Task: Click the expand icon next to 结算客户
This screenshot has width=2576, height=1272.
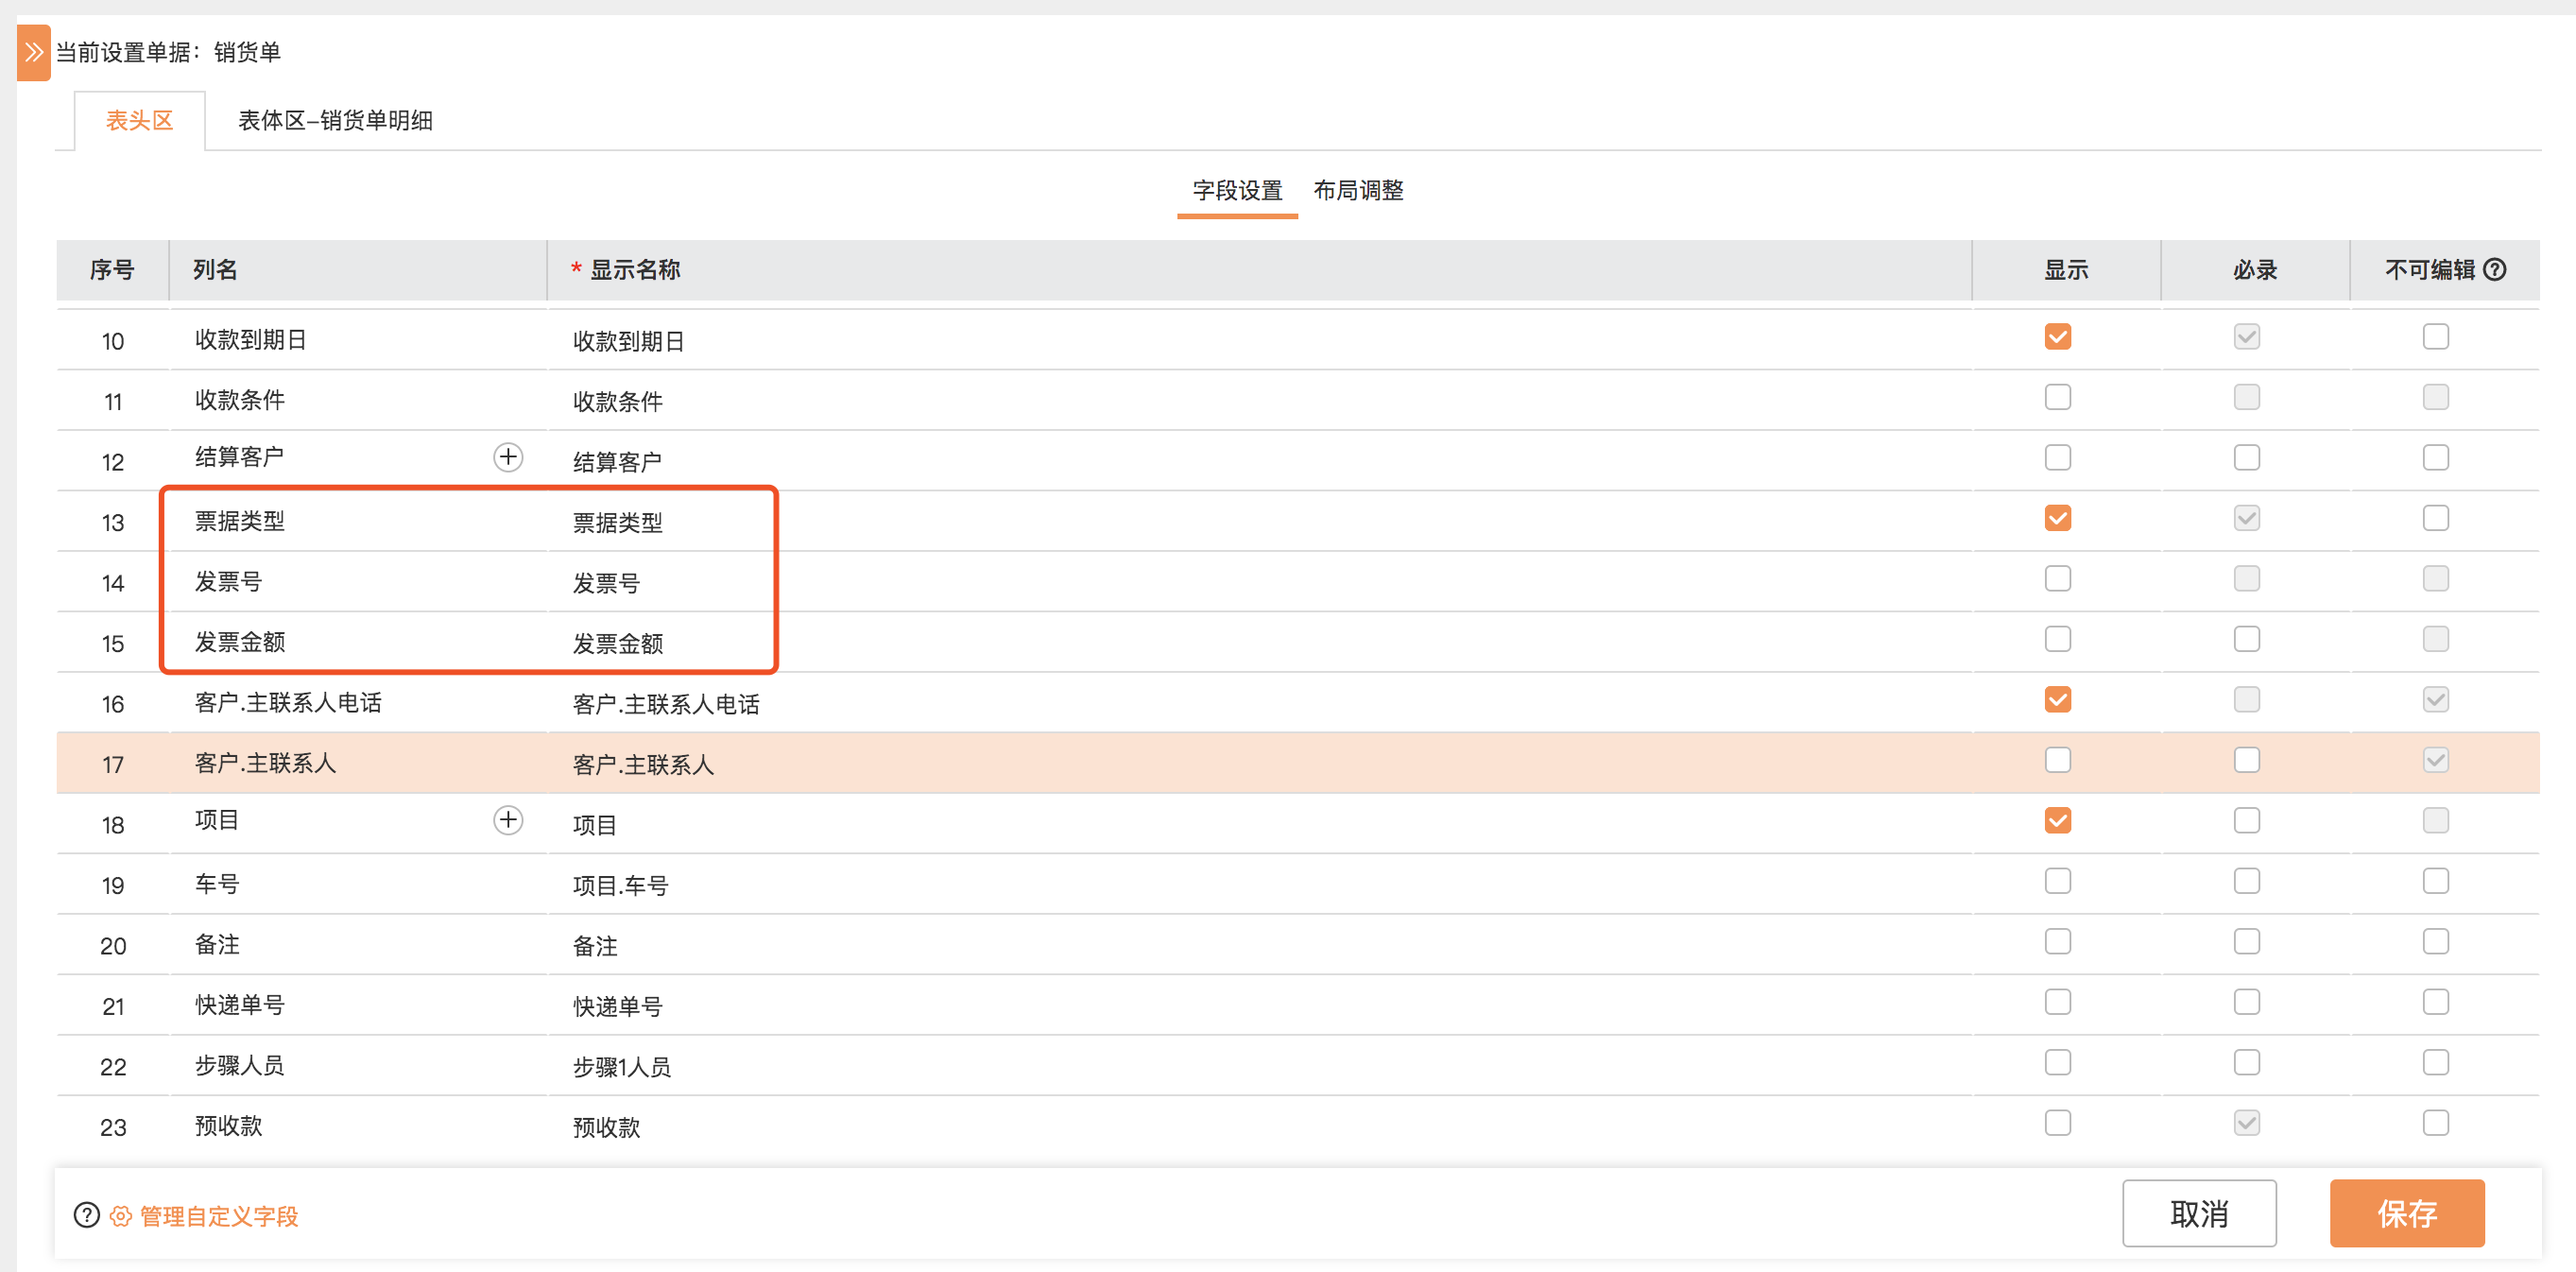Action: pos(509,456)
